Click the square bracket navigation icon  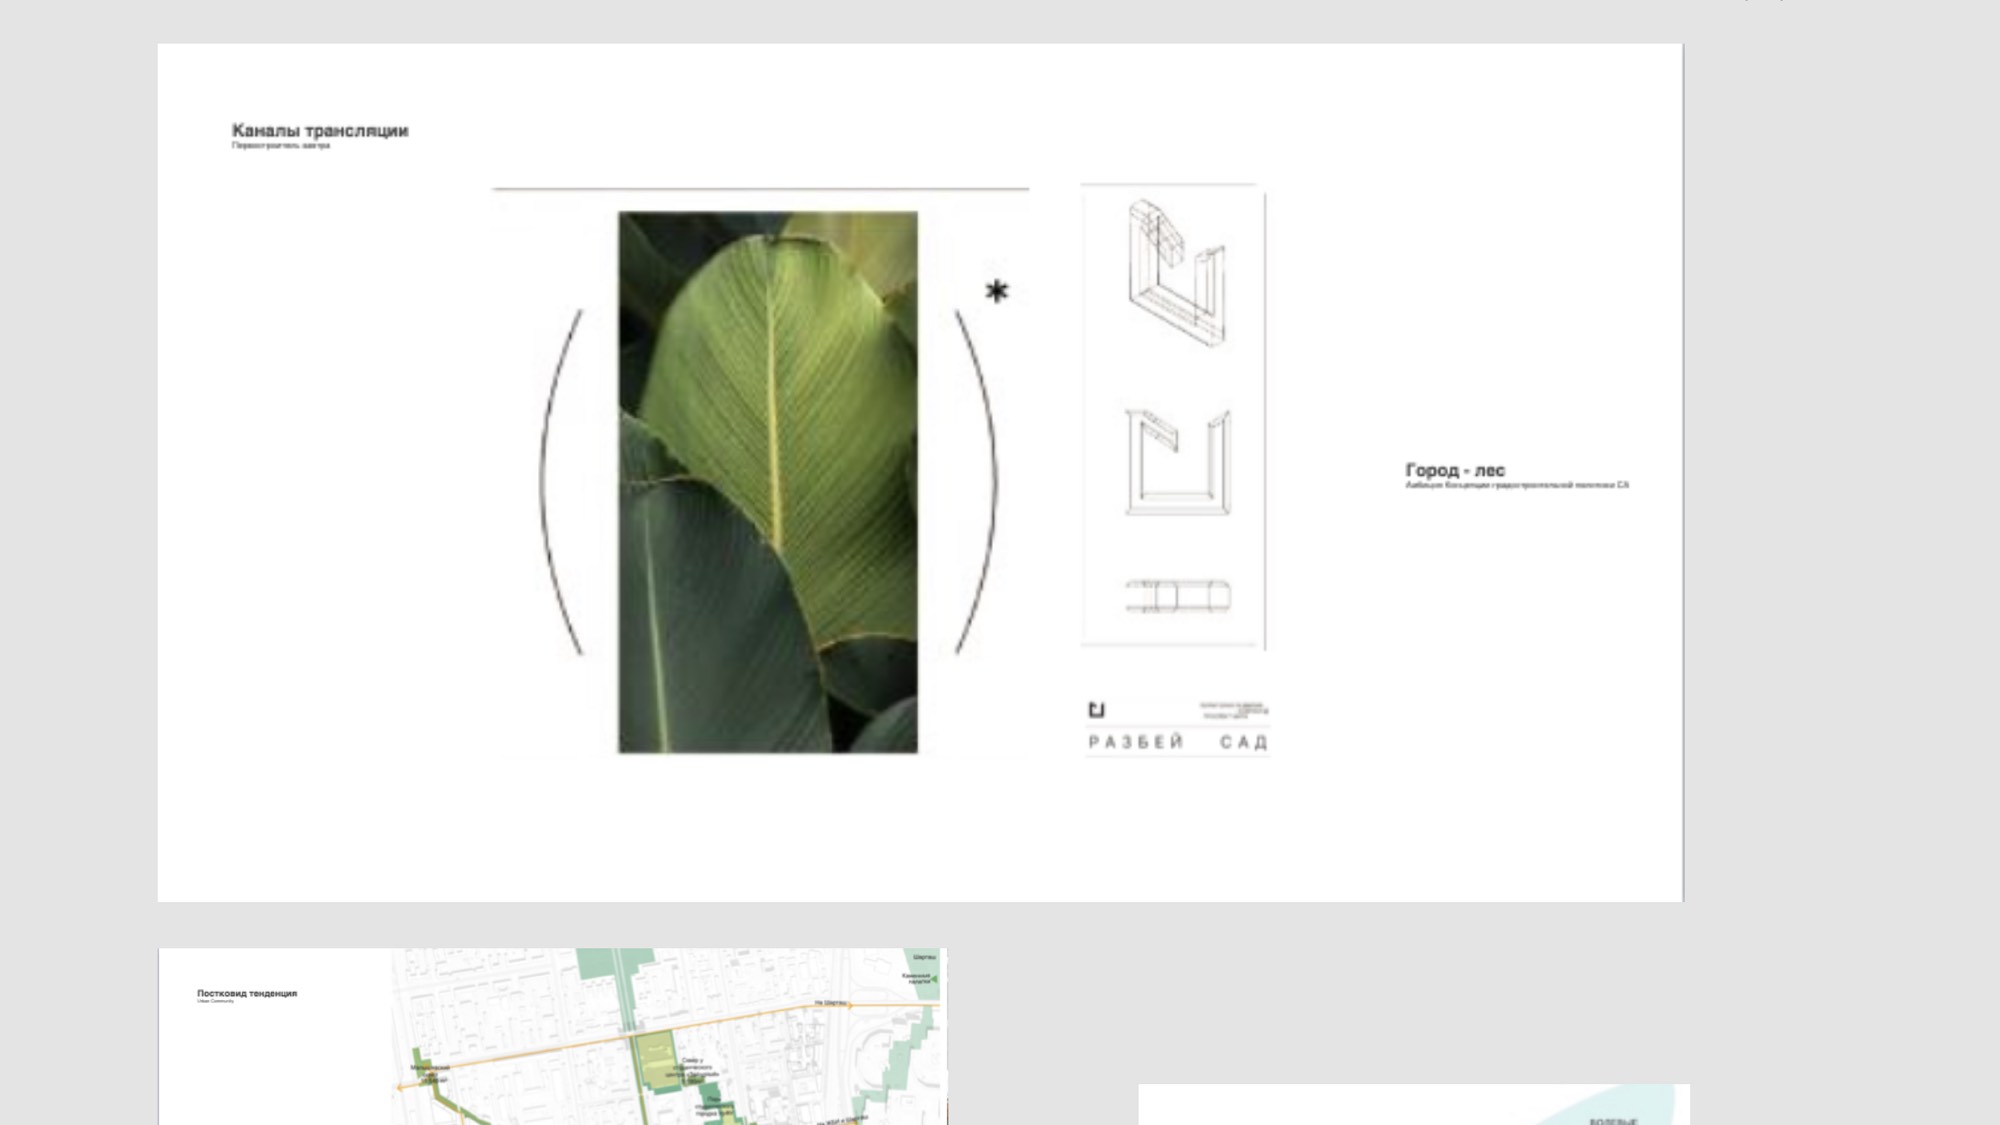pos(1095,709)
